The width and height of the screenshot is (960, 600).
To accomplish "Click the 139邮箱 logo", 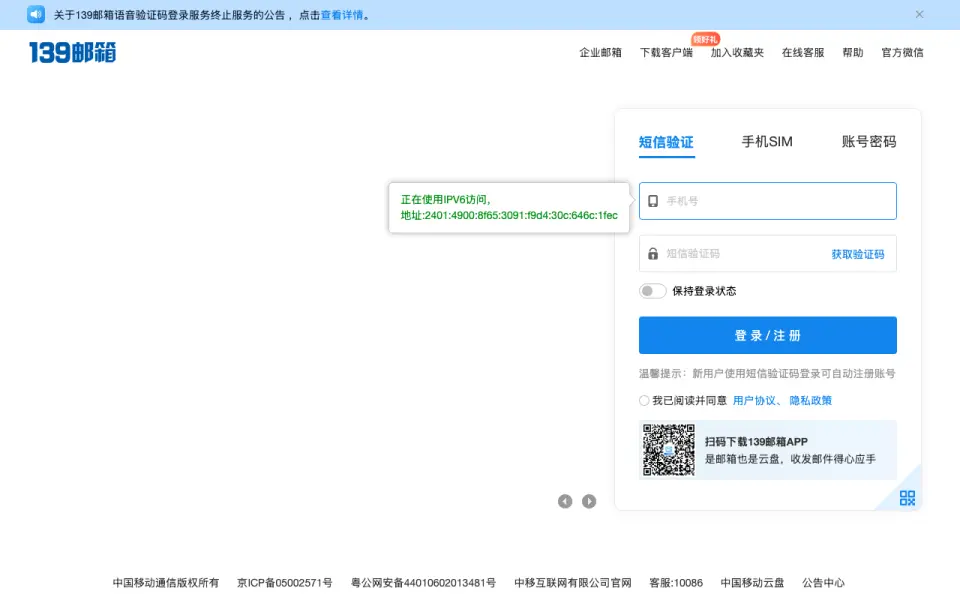I will coord(72,53).
